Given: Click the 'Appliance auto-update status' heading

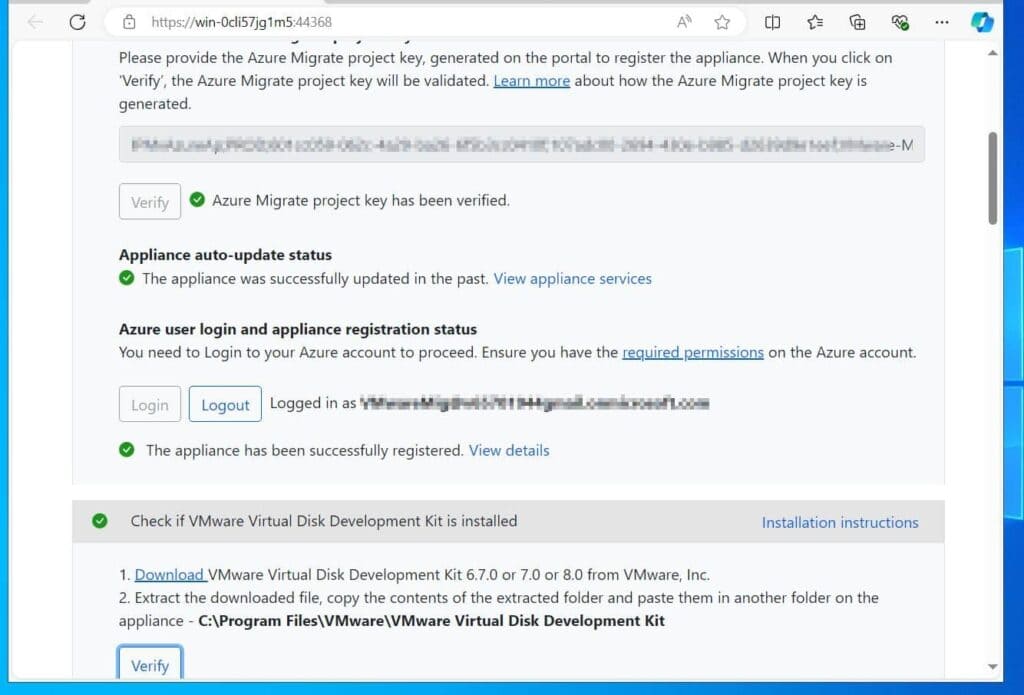Looking at the screenshot, I should point(225,255).
